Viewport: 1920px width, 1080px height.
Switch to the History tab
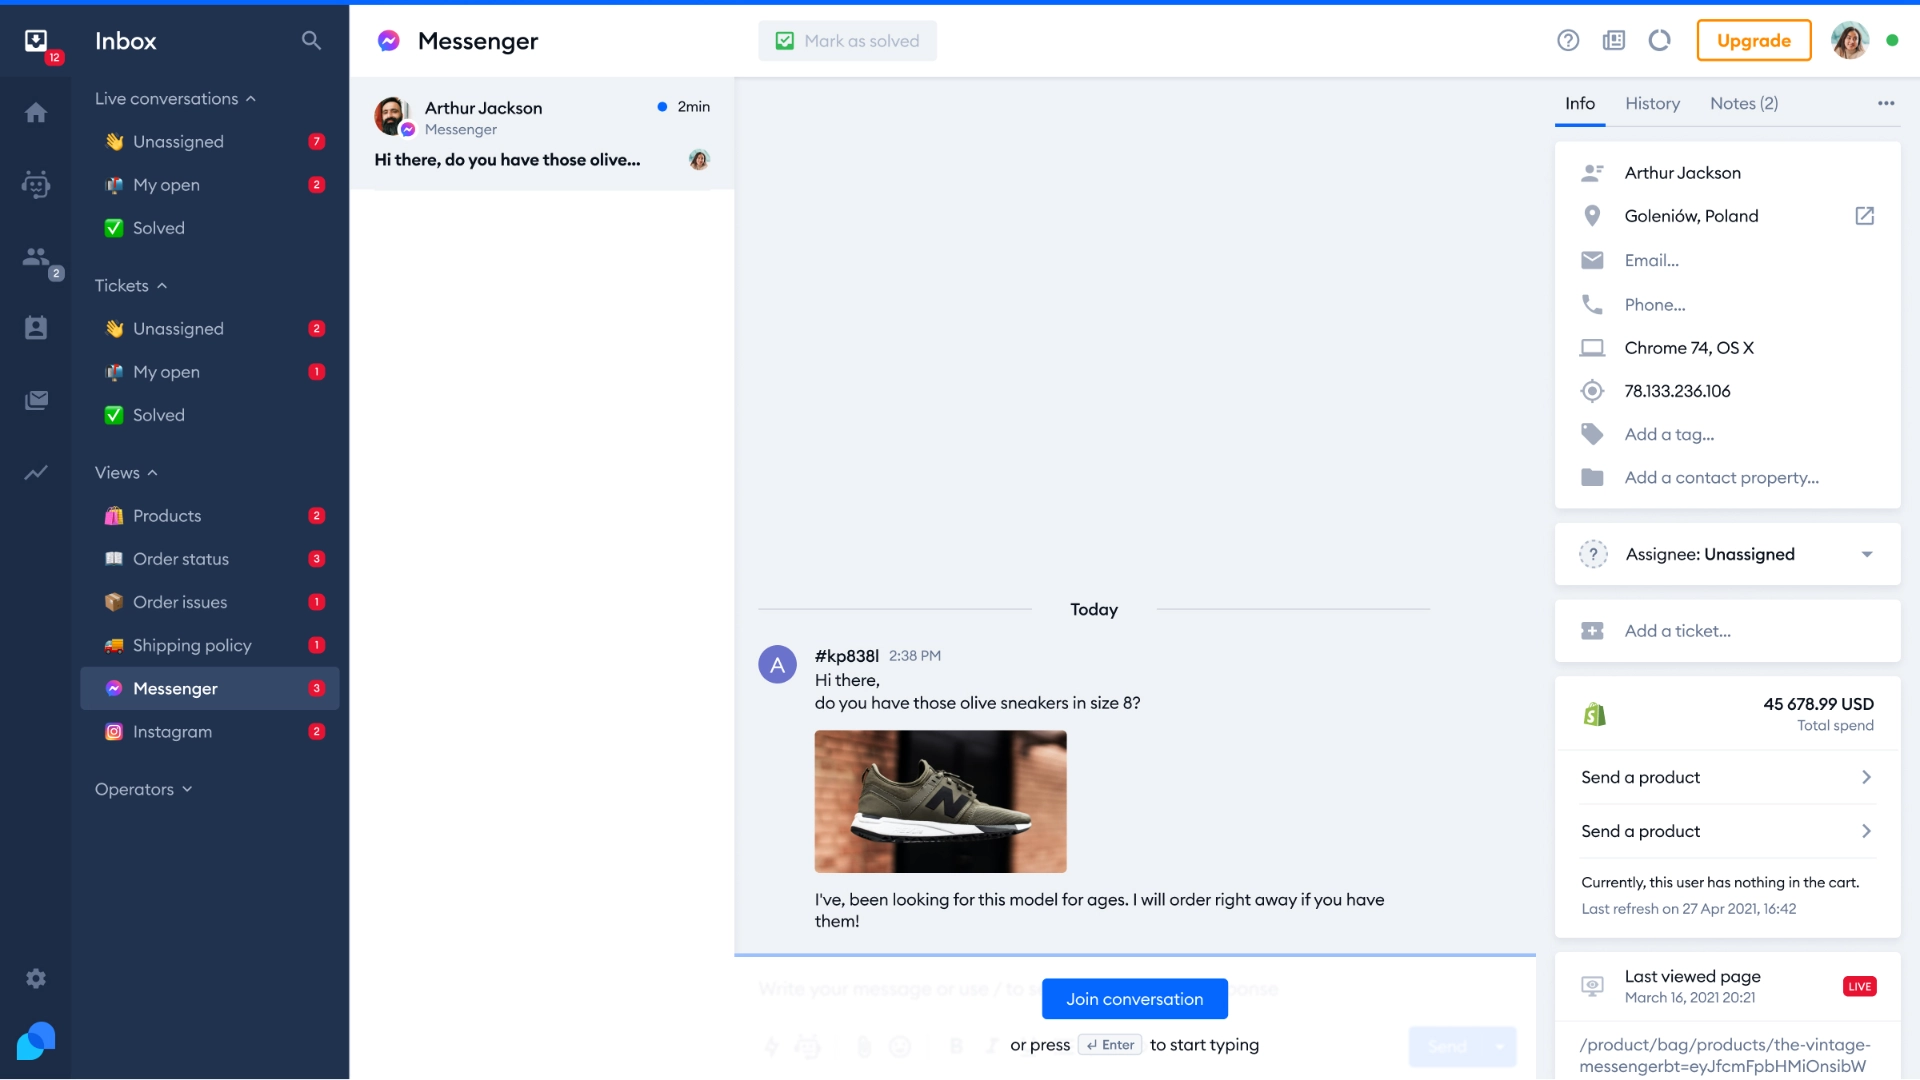pos(1652,103)
